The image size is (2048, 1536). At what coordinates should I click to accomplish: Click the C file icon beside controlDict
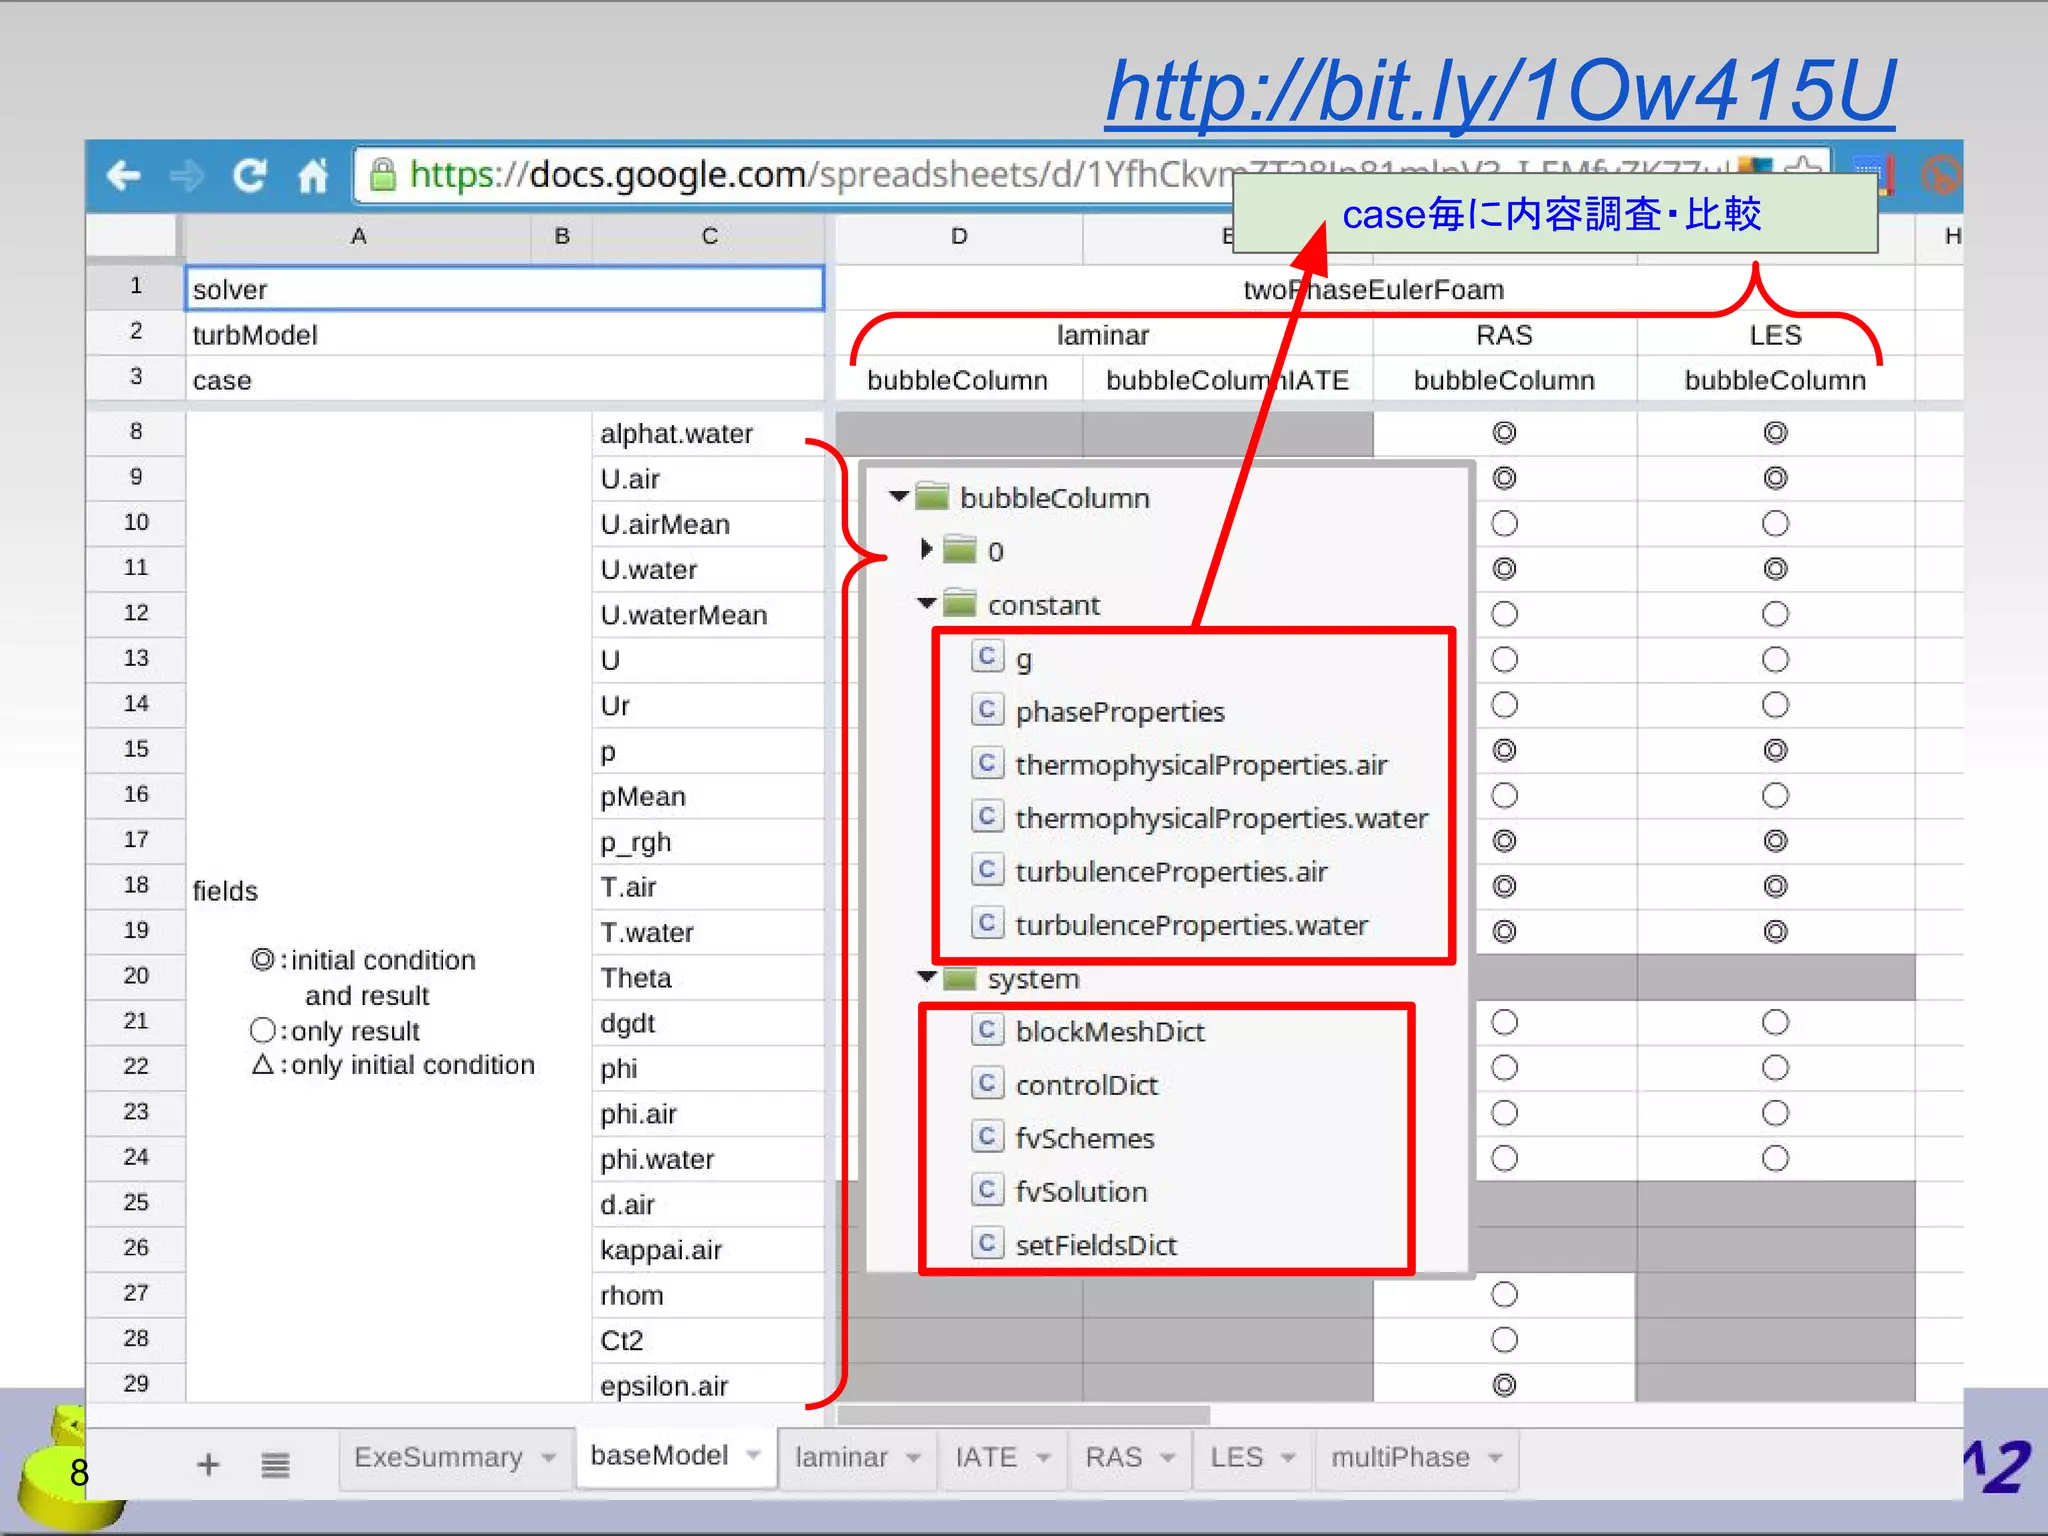click(986, 1084)
